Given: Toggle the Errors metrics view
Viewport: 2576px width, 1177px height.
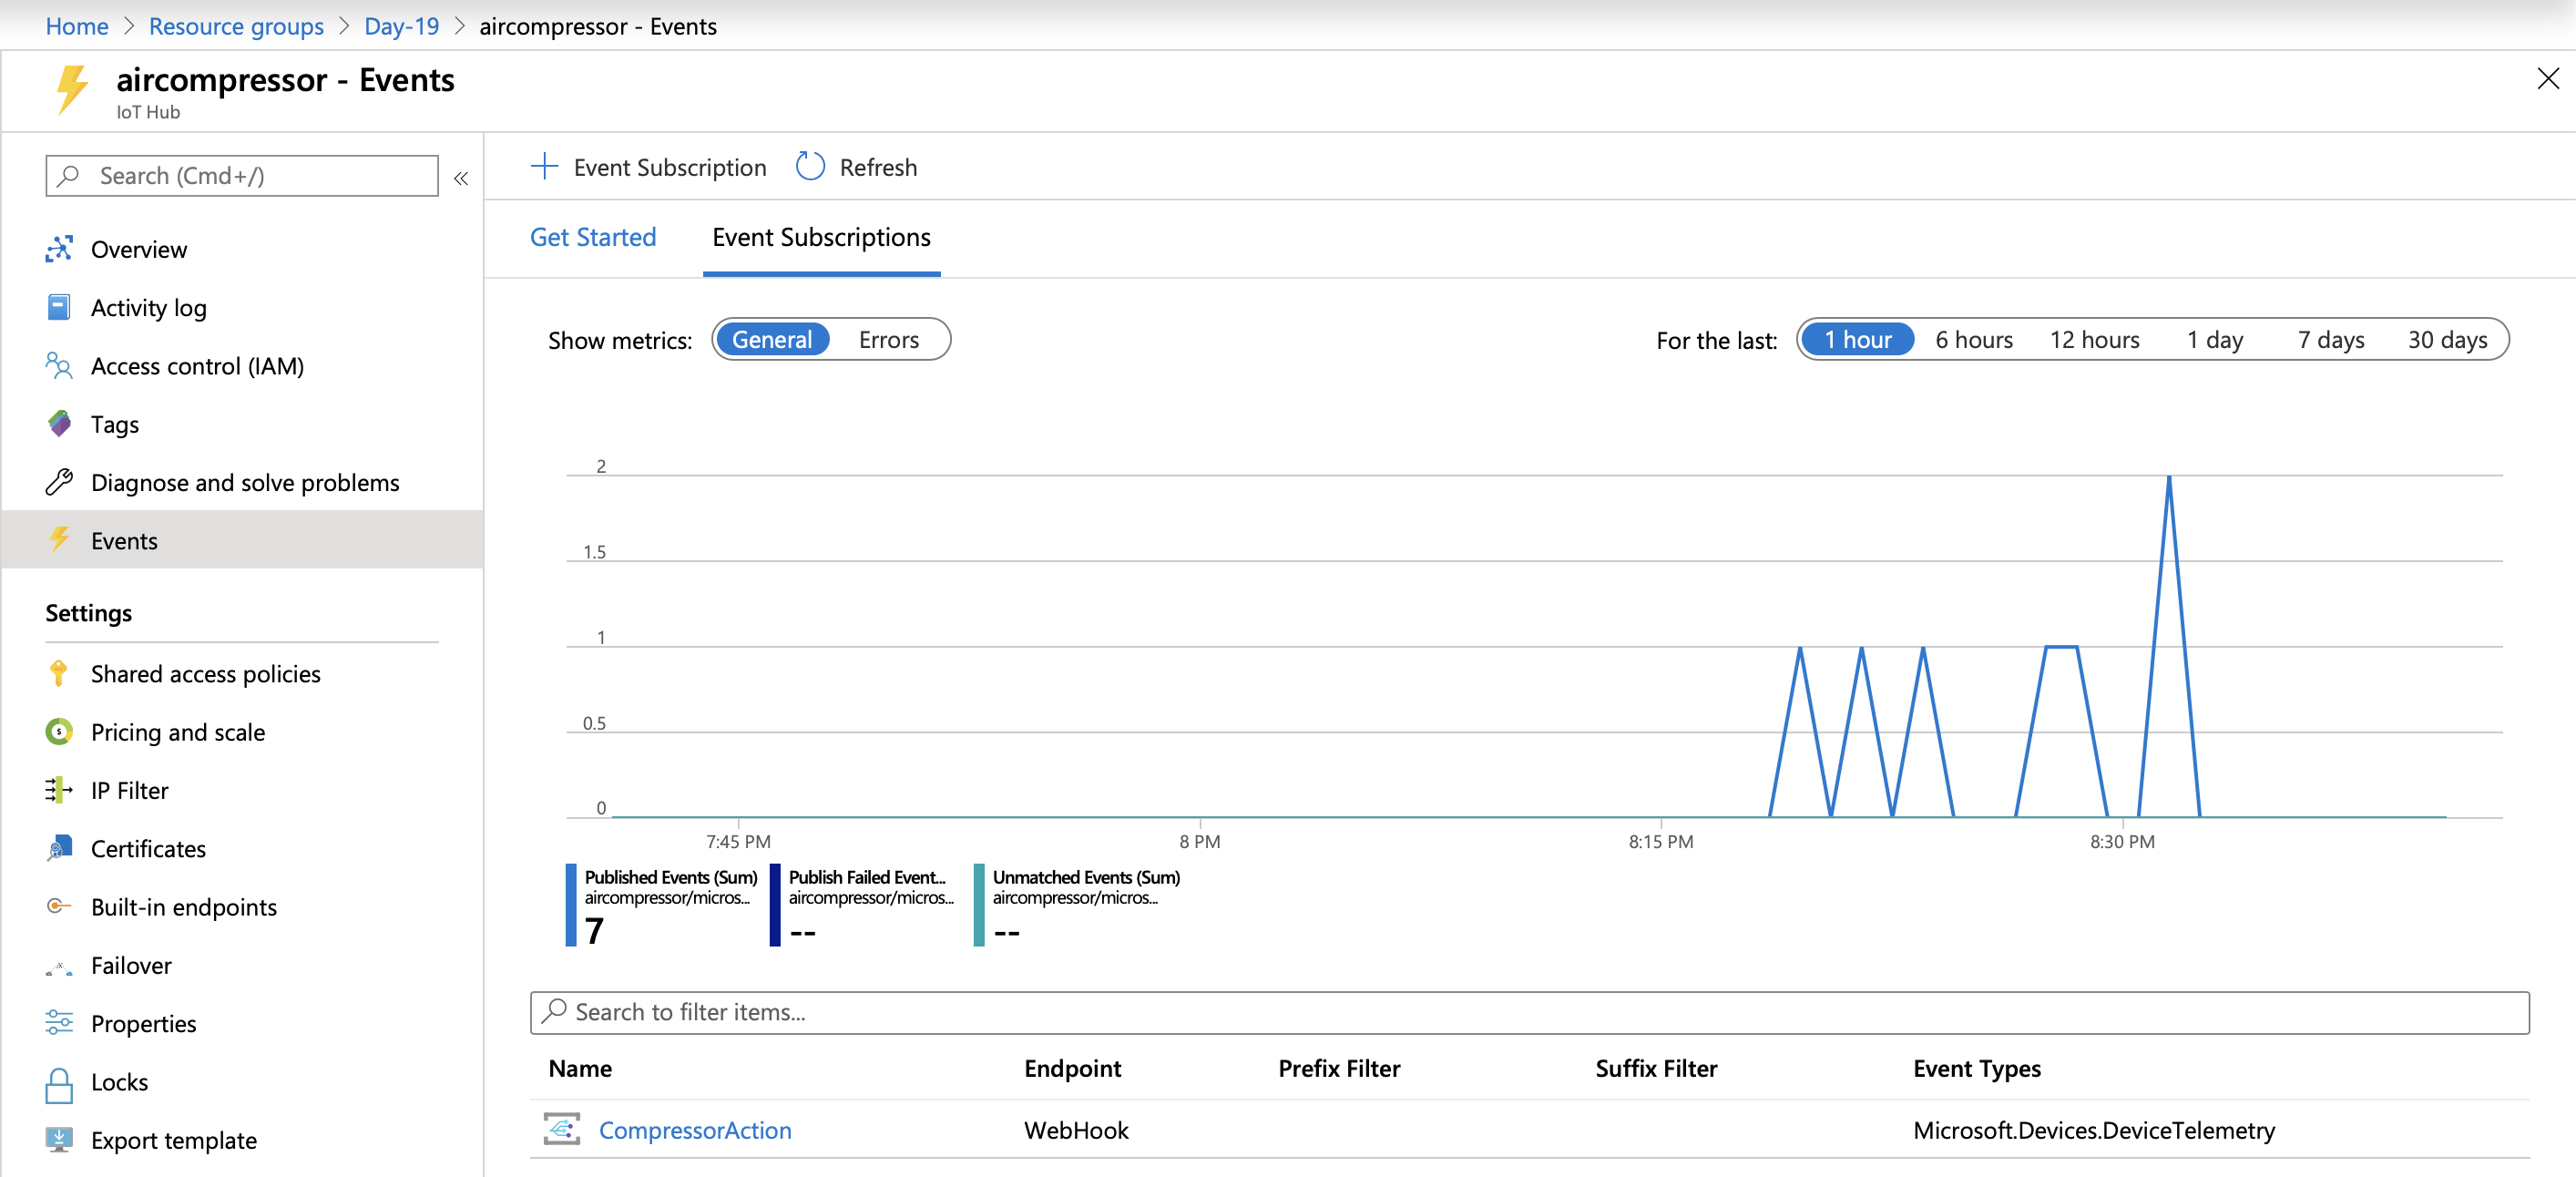Looking at the screenshot, I should point(889,339).
